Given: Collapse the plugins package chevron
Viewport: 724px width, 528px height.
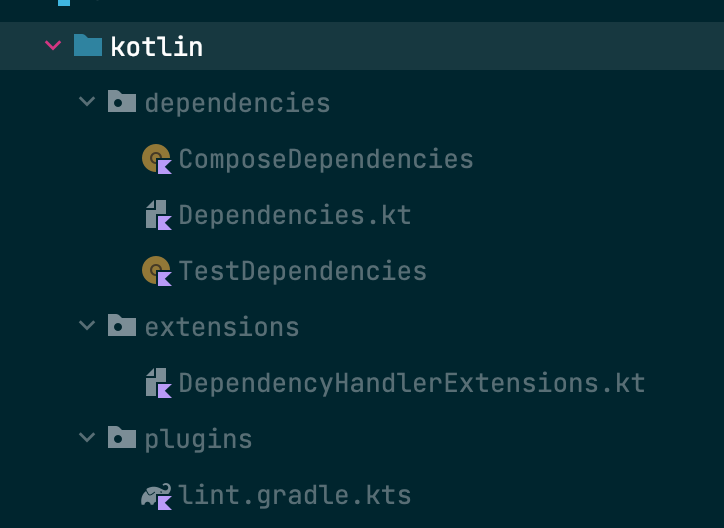Looking at the screenshot, I should pos(88,438).
